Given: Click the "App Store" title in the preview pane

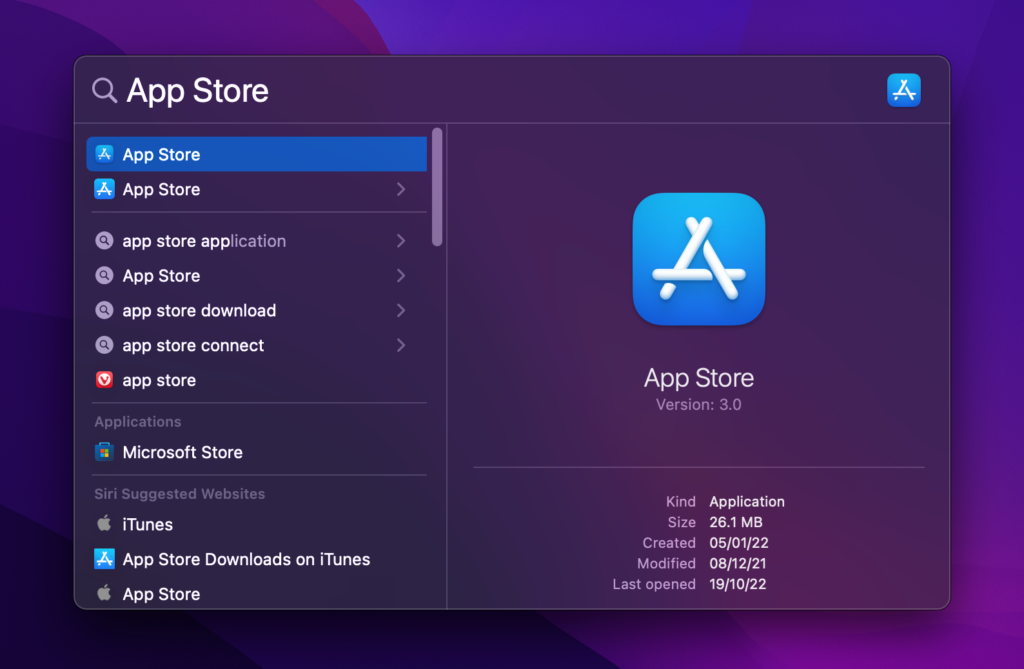Looking at the screenshot, I should [699, 378].
